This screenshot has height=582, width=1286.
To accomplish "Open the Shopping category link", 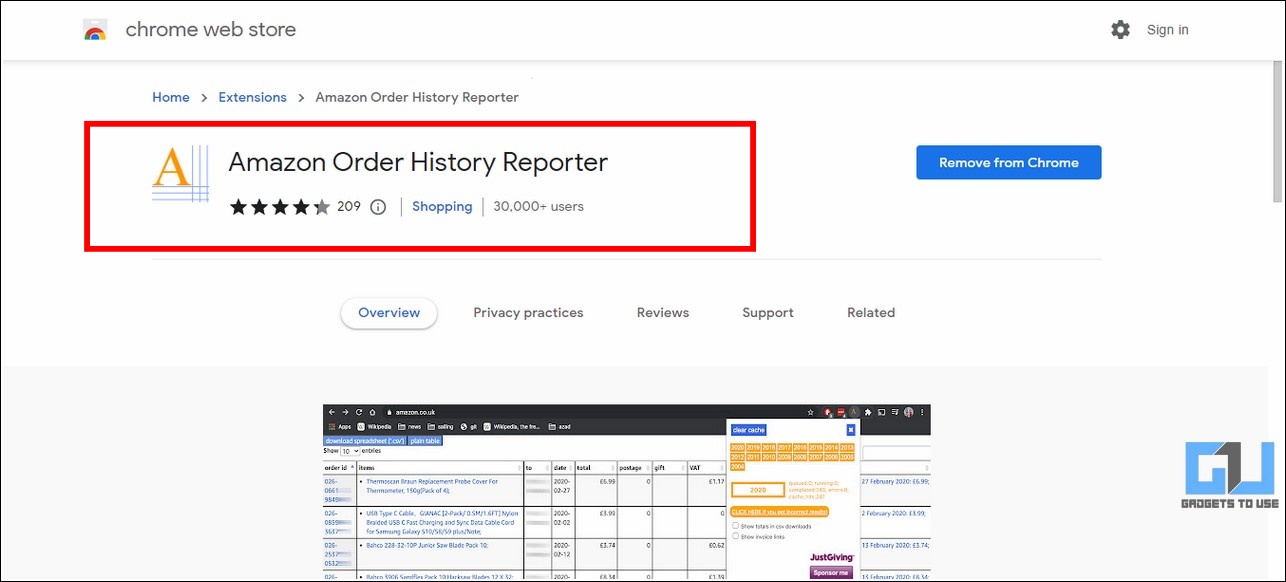I will point(441,207).
